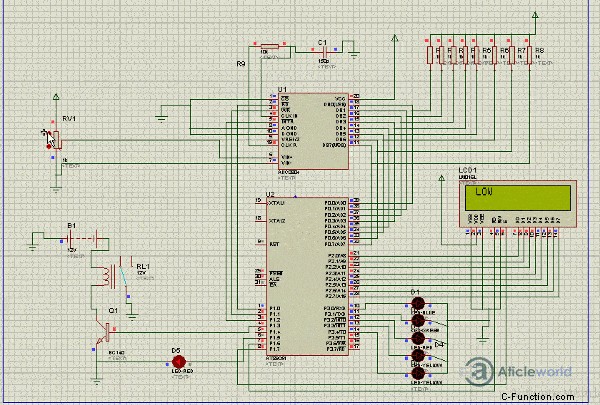Select the R9 resistor near the top
This screenshot has height=405, width=600.
[269, 47]
